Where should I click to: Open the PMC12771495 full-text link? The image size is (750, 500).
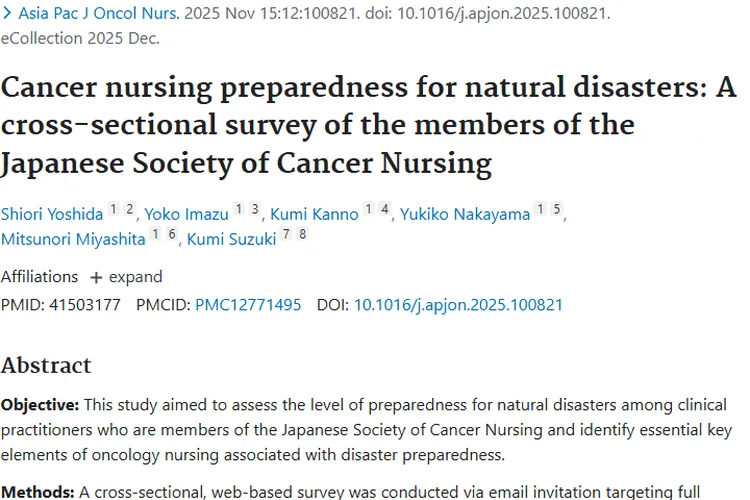tap(248, 305)
